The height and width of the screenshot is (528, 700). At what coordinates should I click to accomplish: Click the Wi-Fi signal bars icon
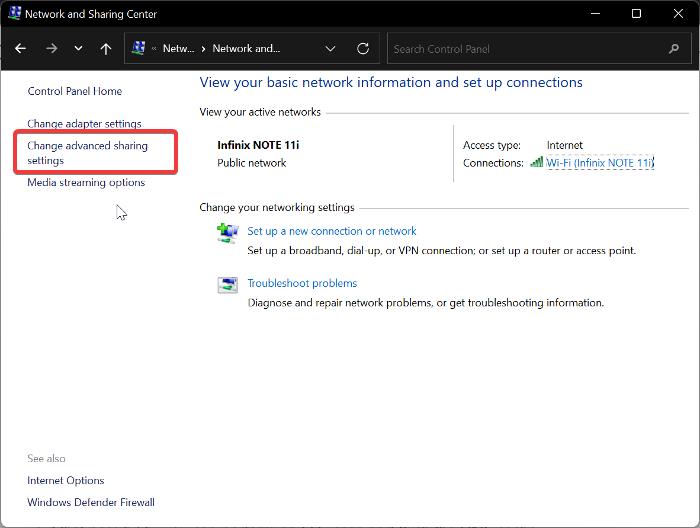537,162
